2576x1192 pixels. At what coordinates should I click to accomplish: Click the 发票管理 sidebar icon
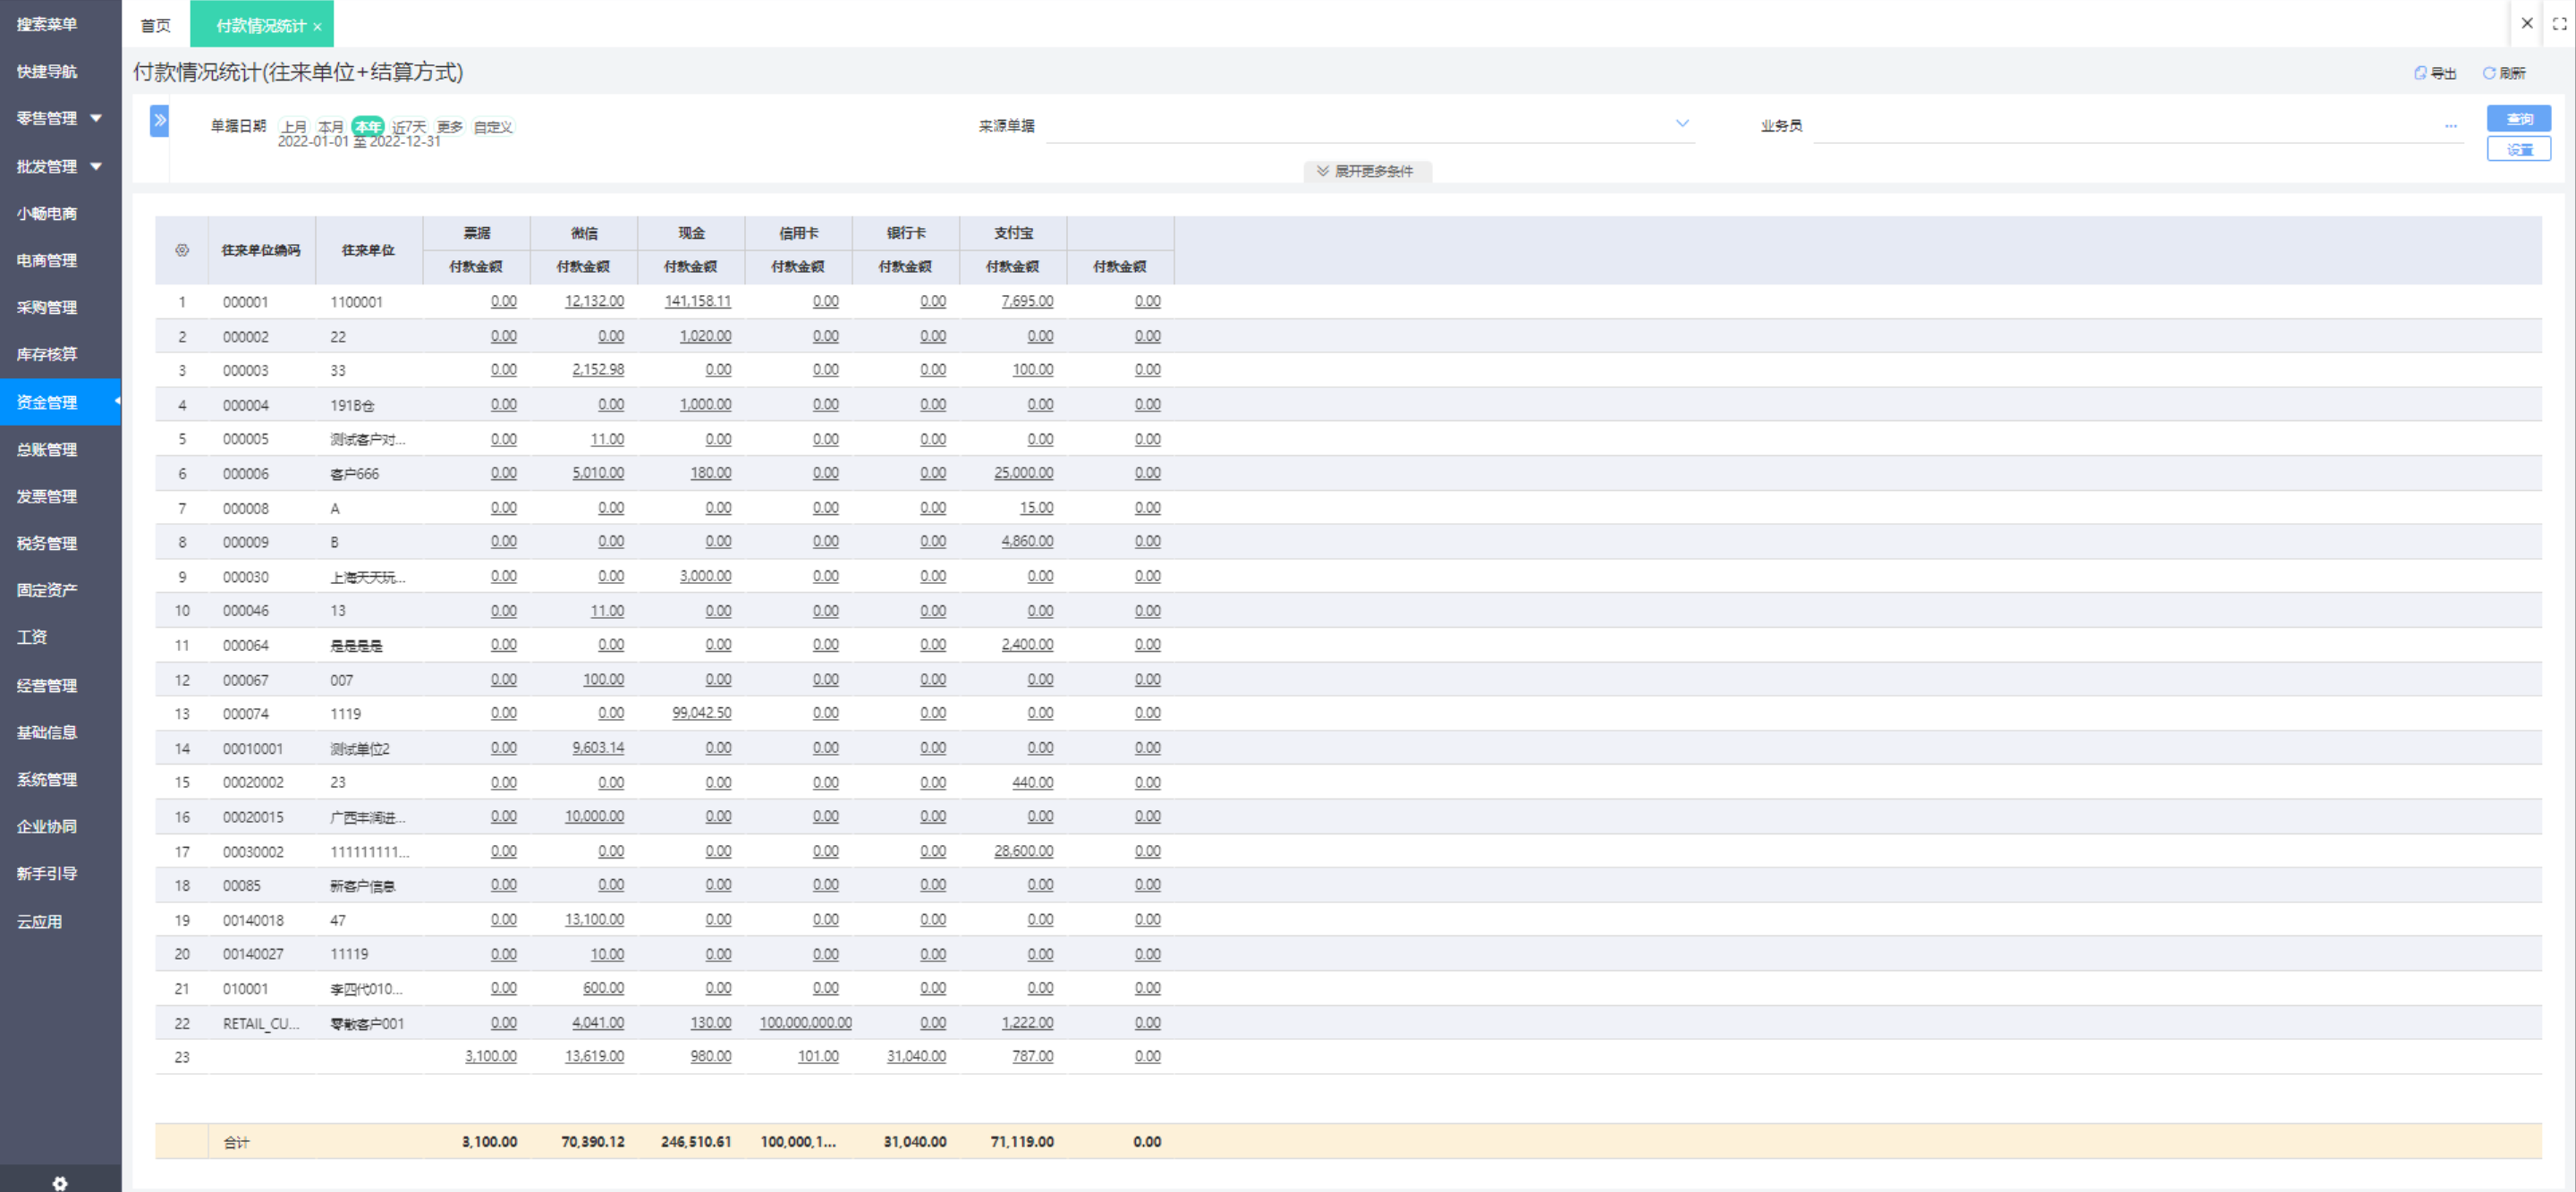pyautogui.click(x=45, y=495)
